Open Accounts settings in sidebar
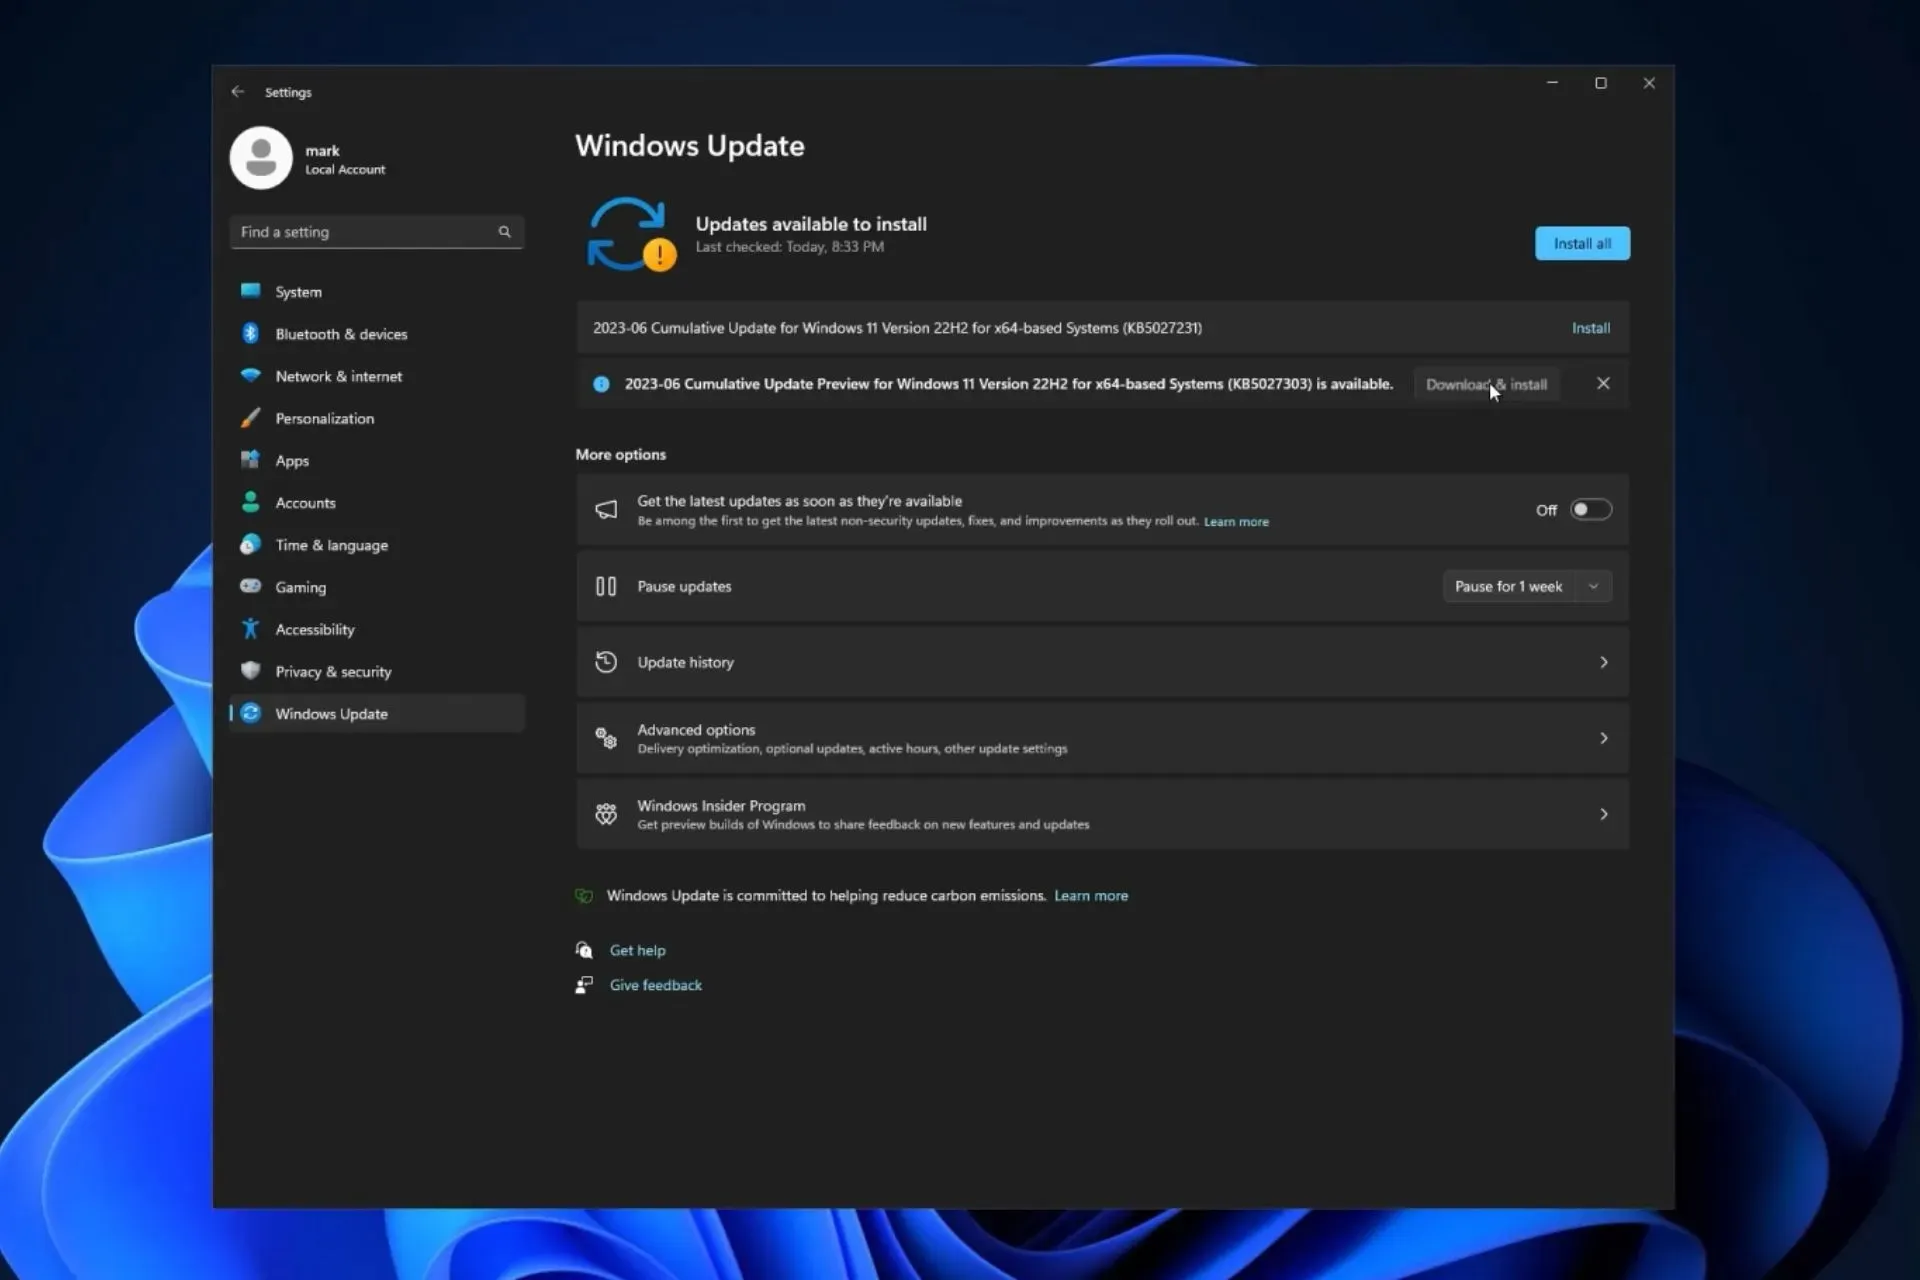The image size is (1920, 1280). [377, 503]
